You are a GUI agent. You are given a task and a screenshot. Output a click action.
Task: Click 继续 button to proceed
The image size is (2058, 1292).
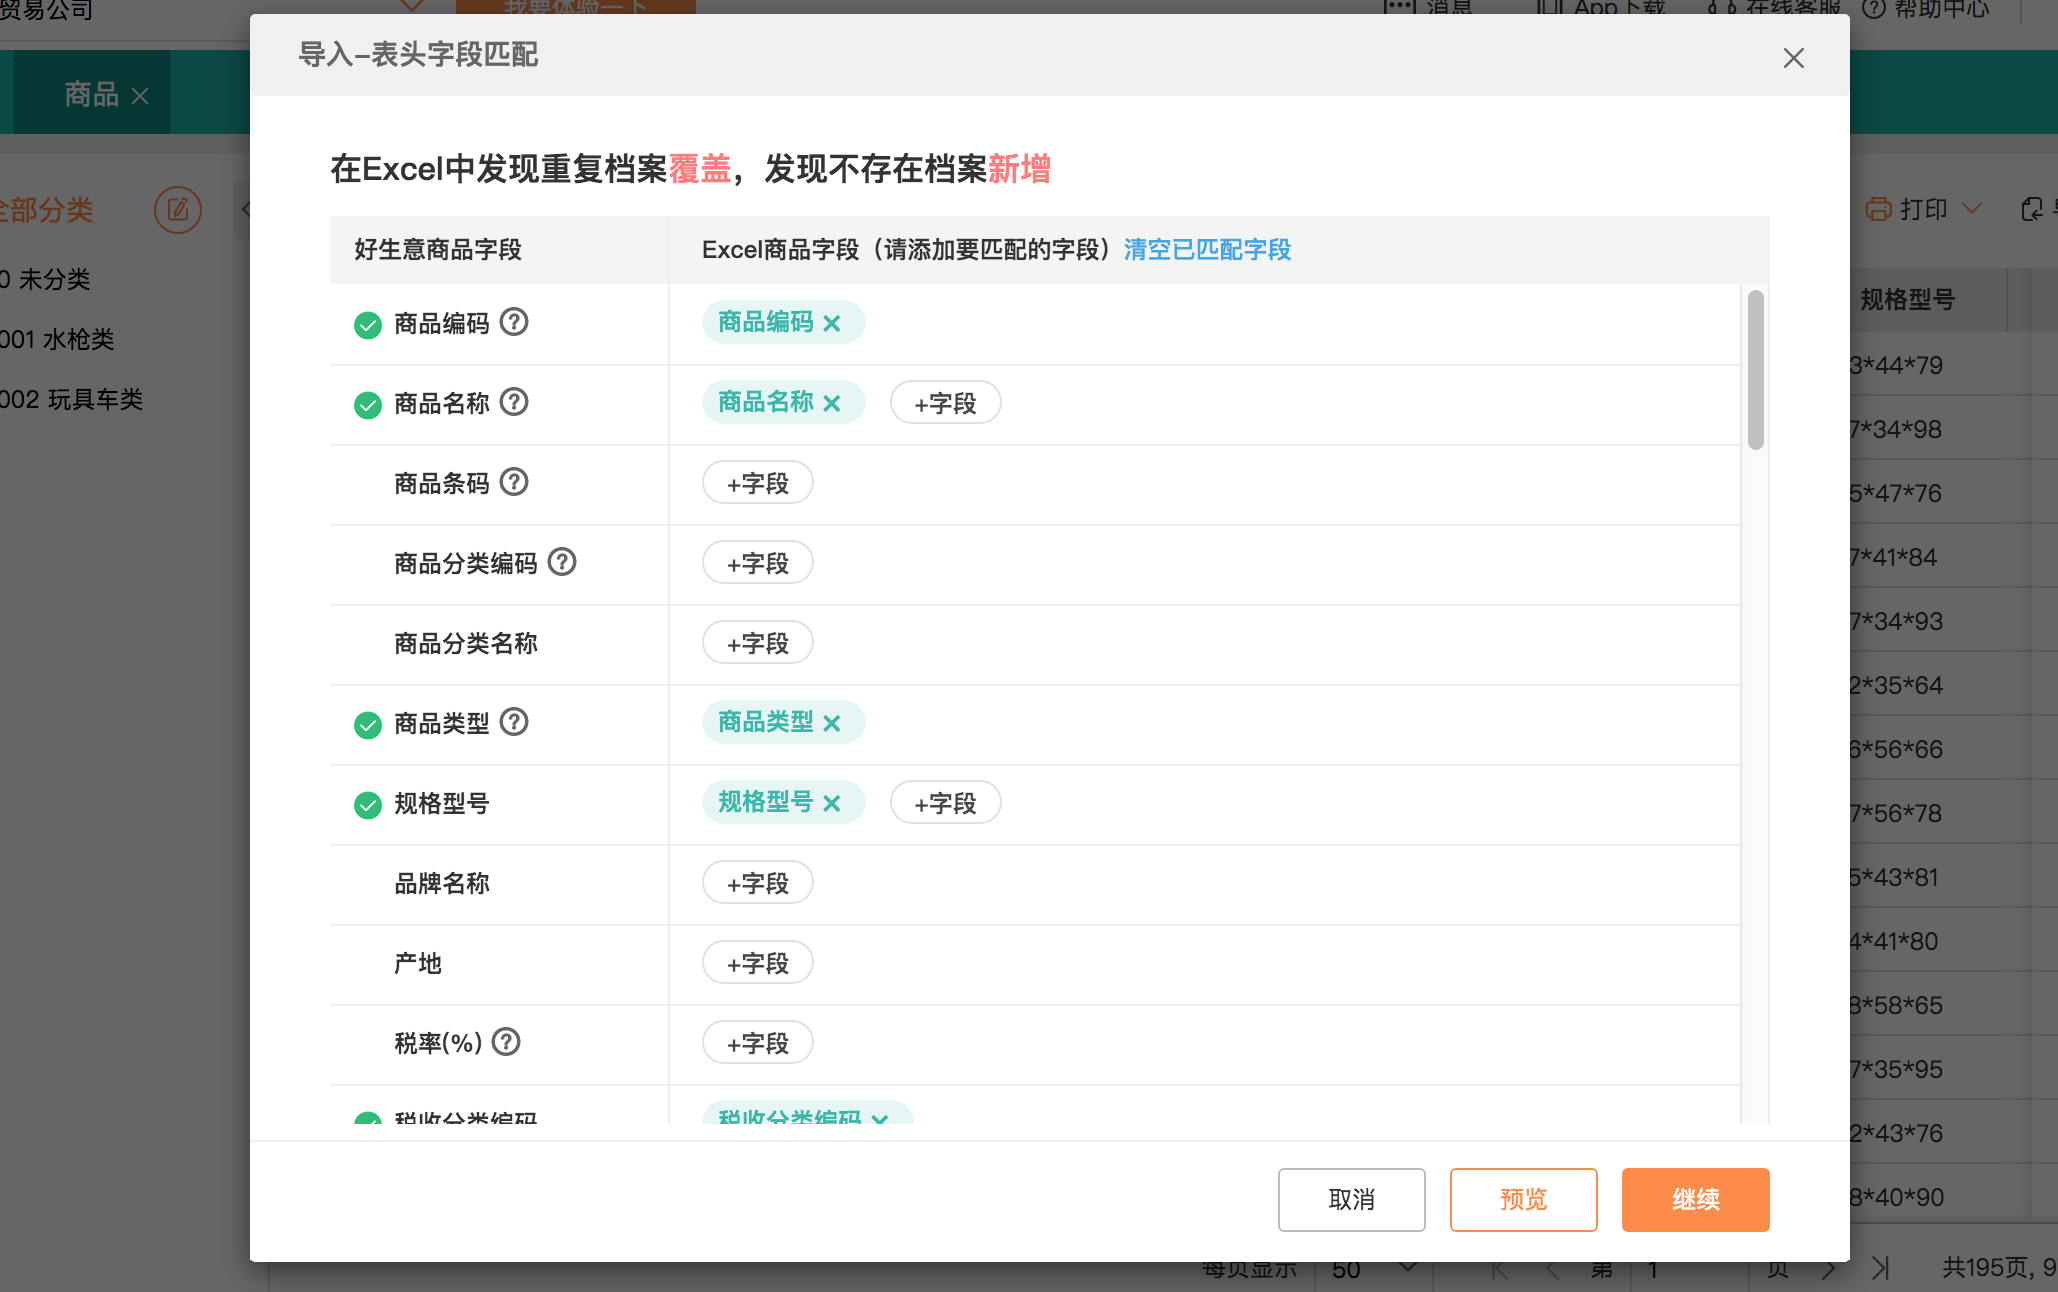1696,1200
